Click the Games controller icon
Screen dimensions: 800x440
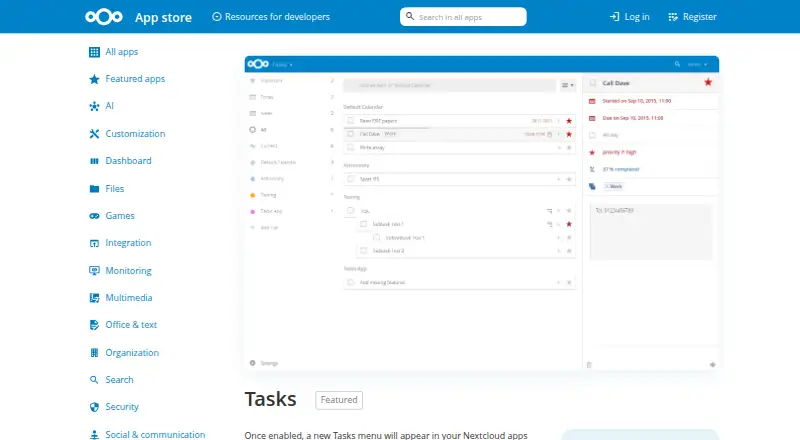[94, 216]
